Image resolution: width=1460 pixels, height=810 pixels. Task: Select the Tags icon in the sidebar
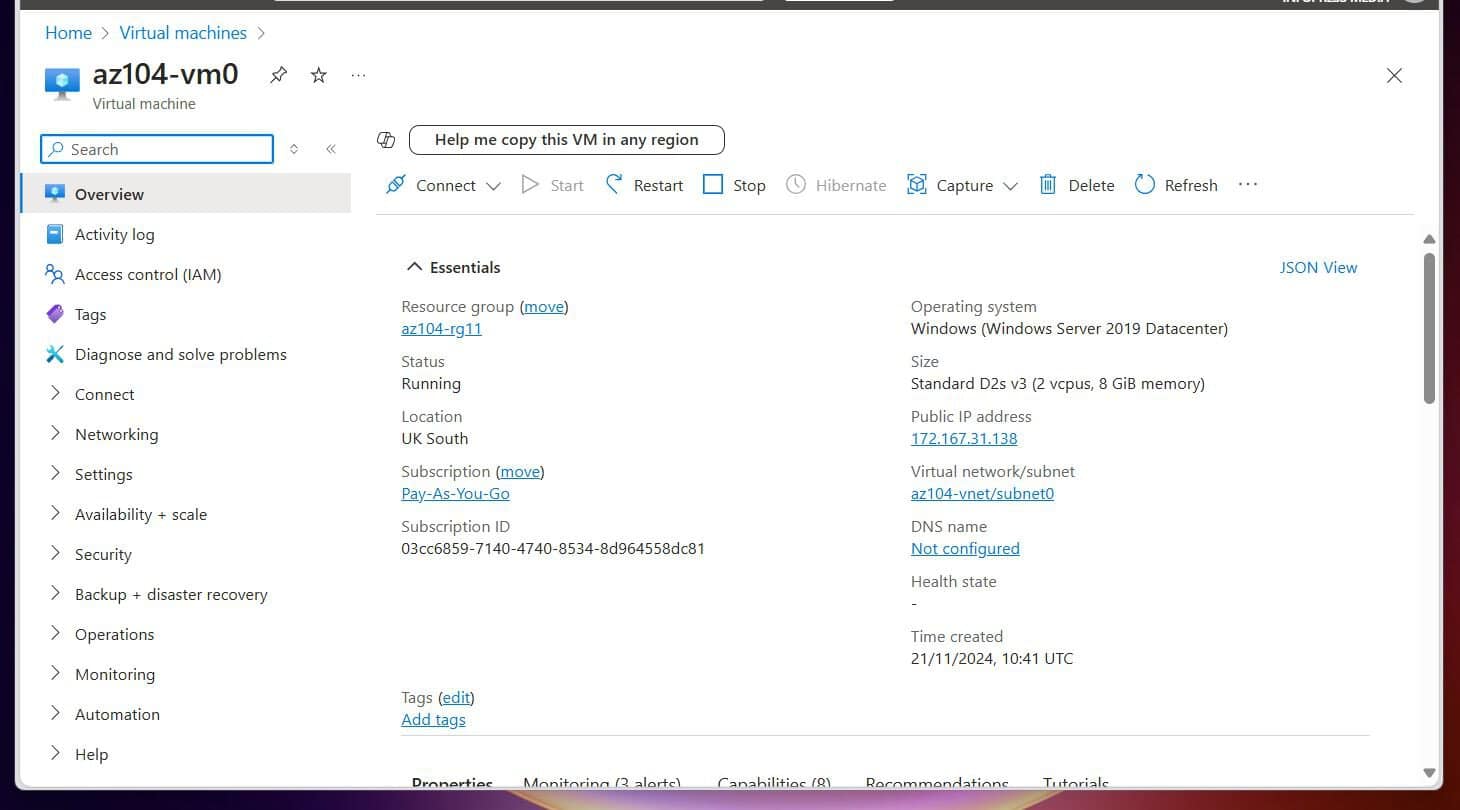tap(56, 314)
